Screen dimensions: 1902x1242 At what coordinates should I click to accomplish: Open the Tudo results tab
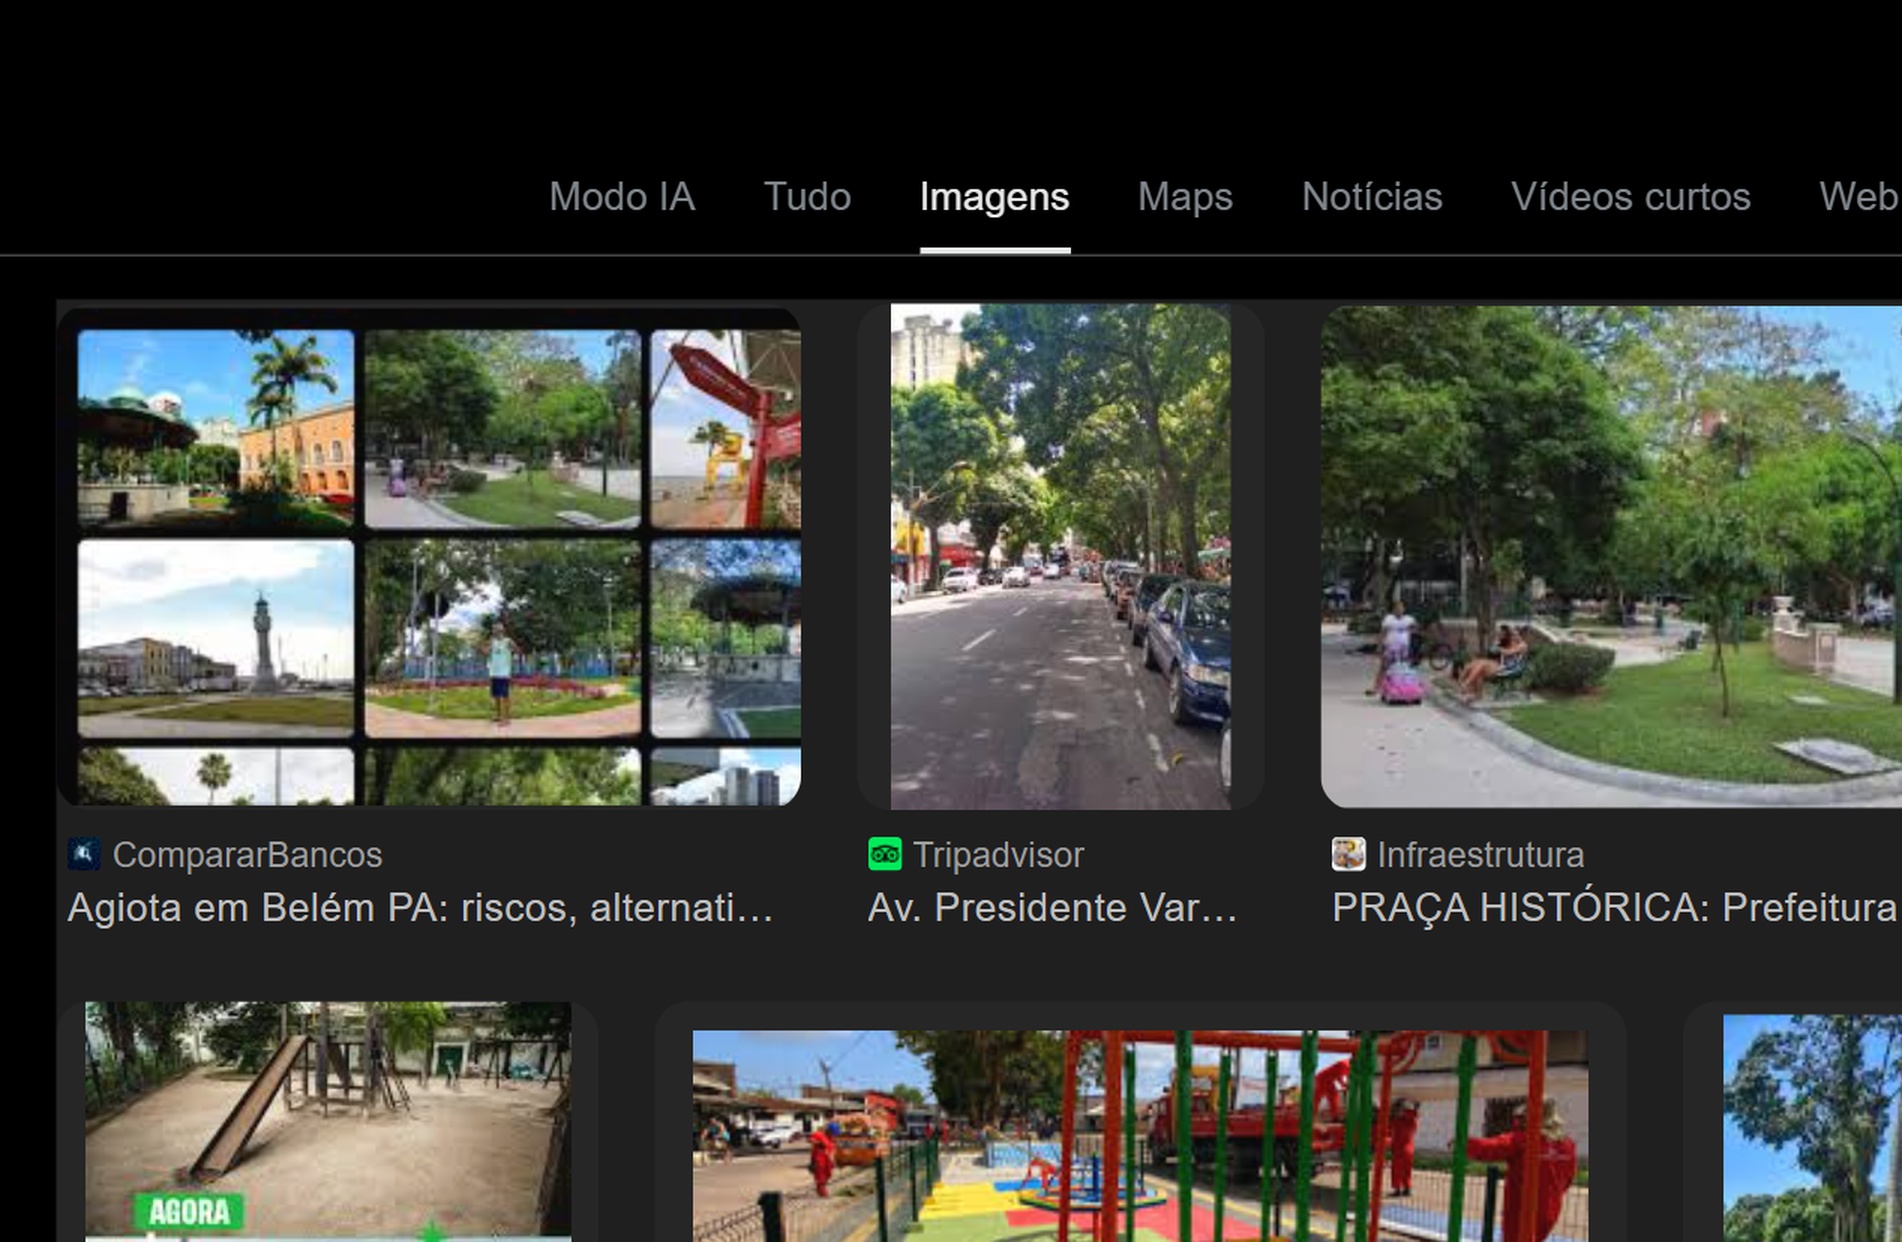[807, 197]
